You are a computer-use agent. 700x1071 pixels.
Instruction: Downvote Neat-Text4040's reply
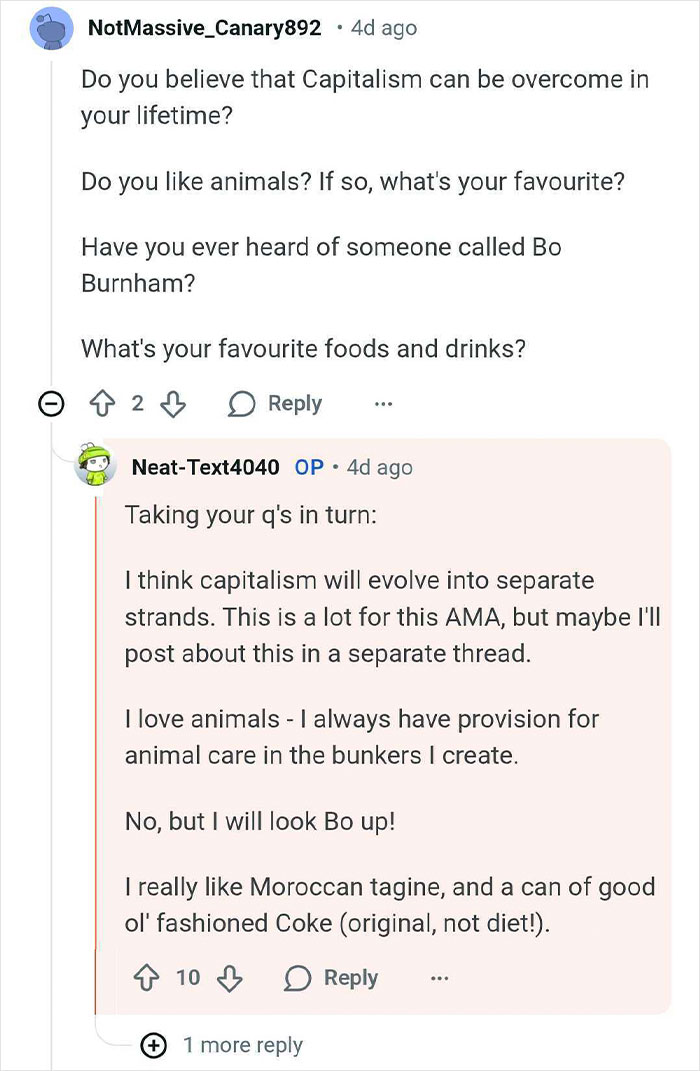tap(230, 978)
